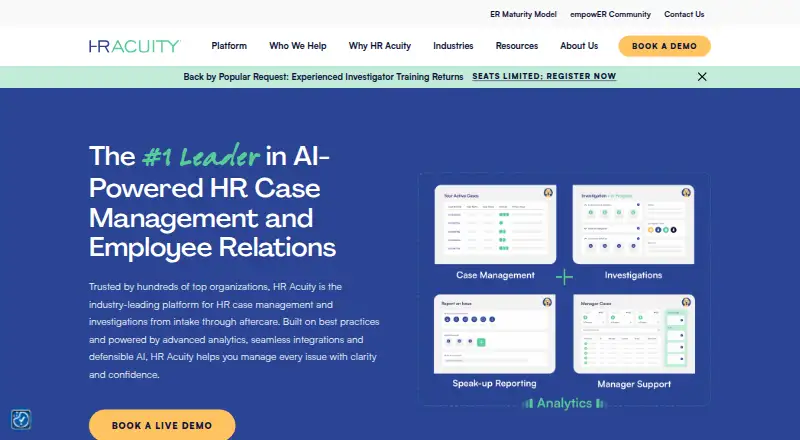The height and width of the screenshot is (440, 800).
Task: Open the Industries menu
Action: [x=453, y=46]
